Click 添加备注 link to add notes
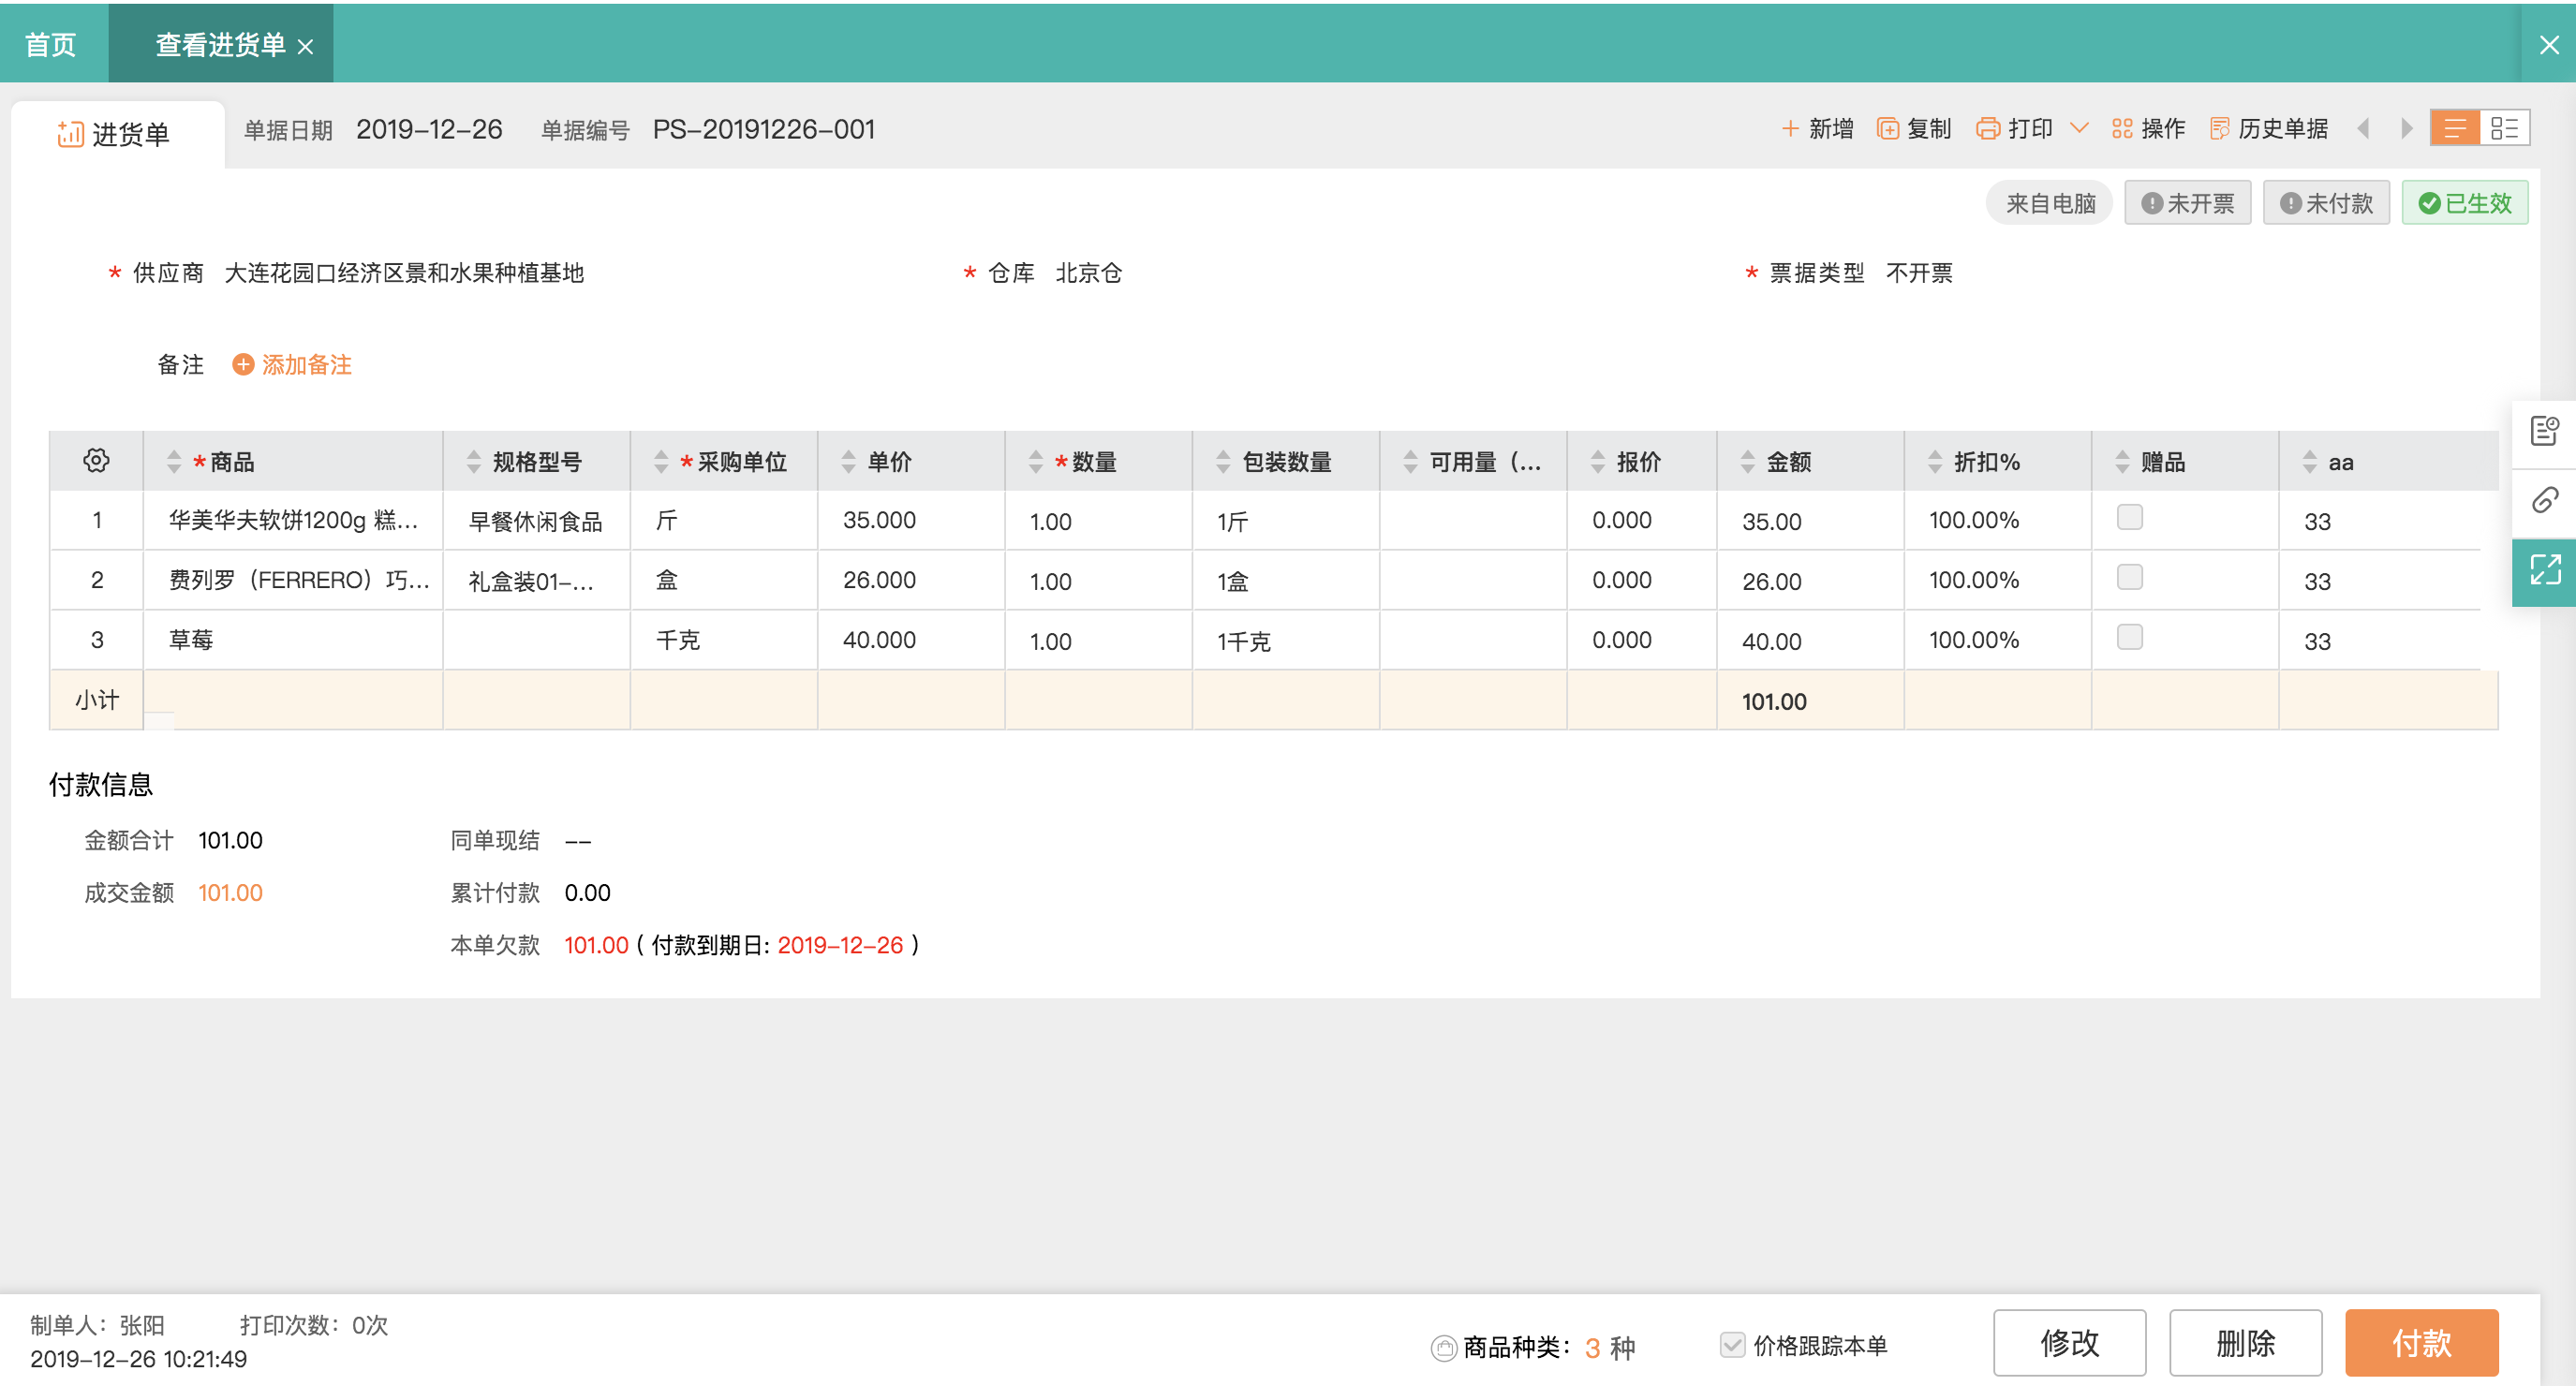The width and height of the screenshot is (2576, 1386). tap(293, 361)
